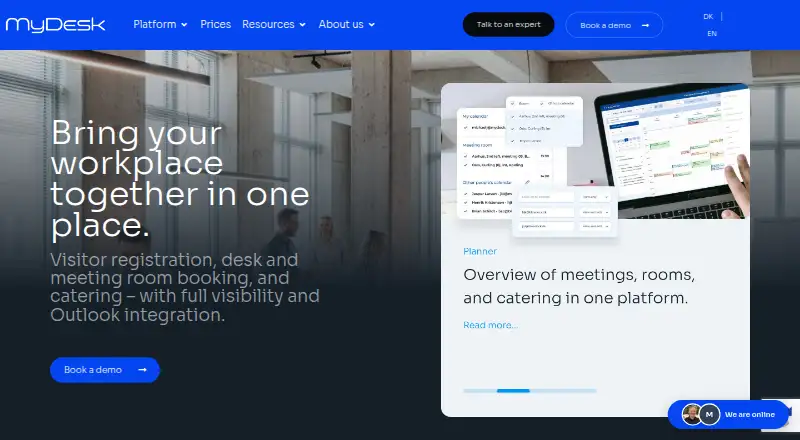
Task: Go to the Prices page
Action: pos(215,25)
